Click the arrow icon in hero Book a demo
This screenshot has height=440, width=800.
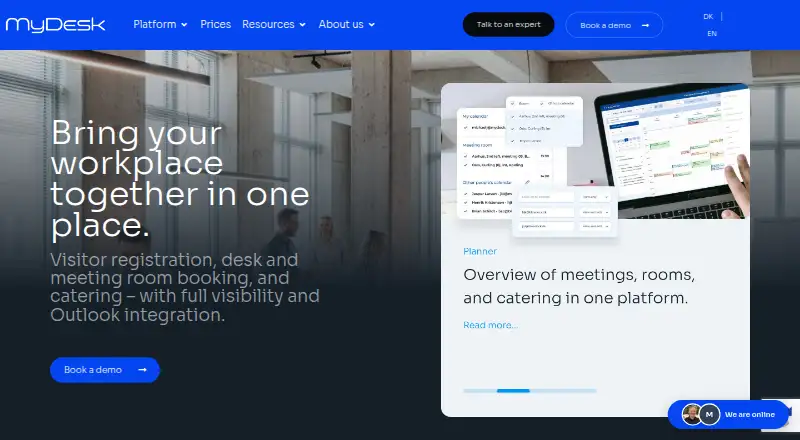coord(142,370)
